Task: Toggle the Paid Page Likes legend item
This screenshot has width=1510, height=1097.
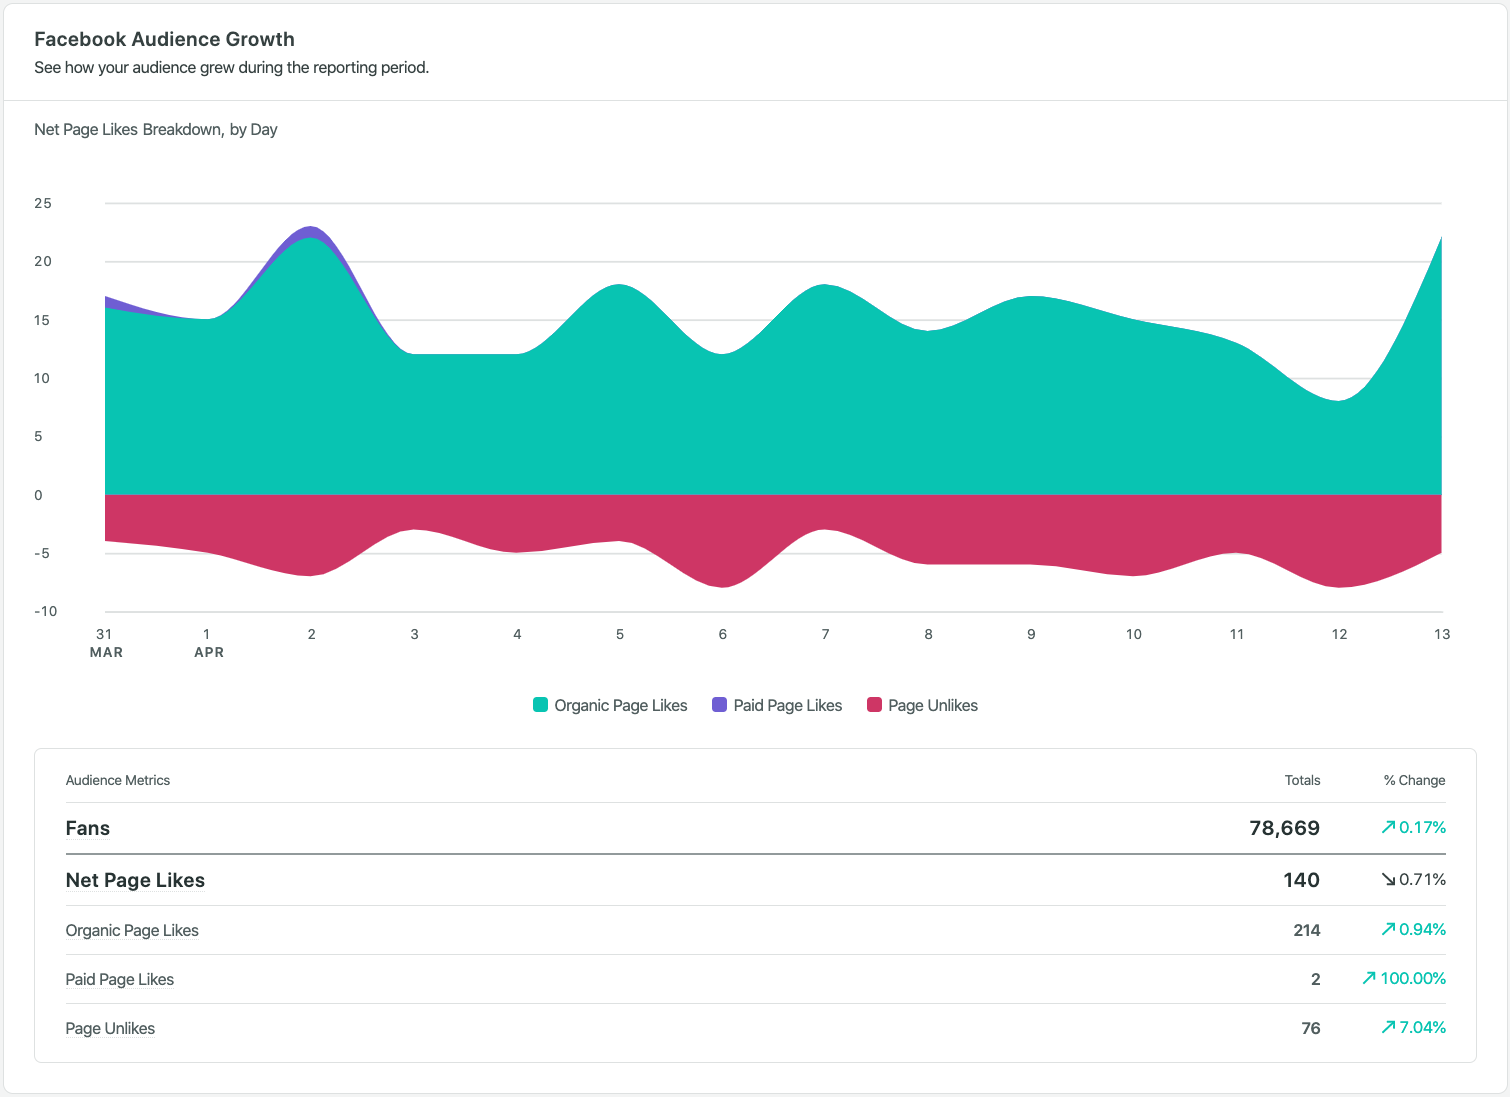Action: tap(787, 705)
